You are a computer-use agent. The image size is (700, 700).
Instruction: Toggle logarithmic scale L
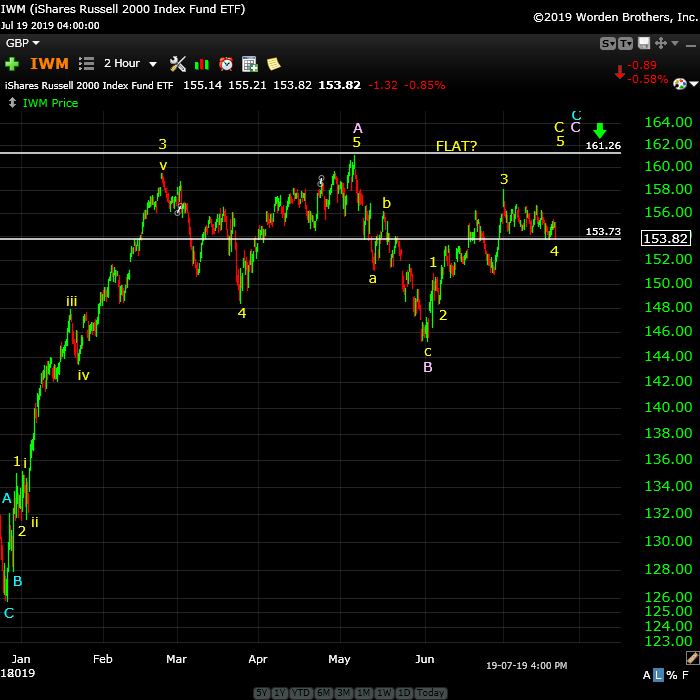pyautogui.click(x=658, y=675)
